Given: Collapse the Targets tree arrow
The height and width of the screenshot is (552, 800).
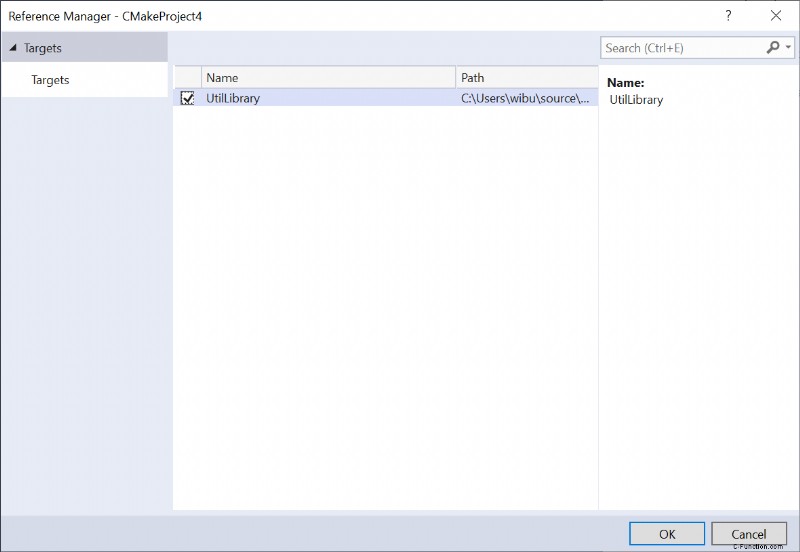Looking at the screenshot, I should 13,48.
